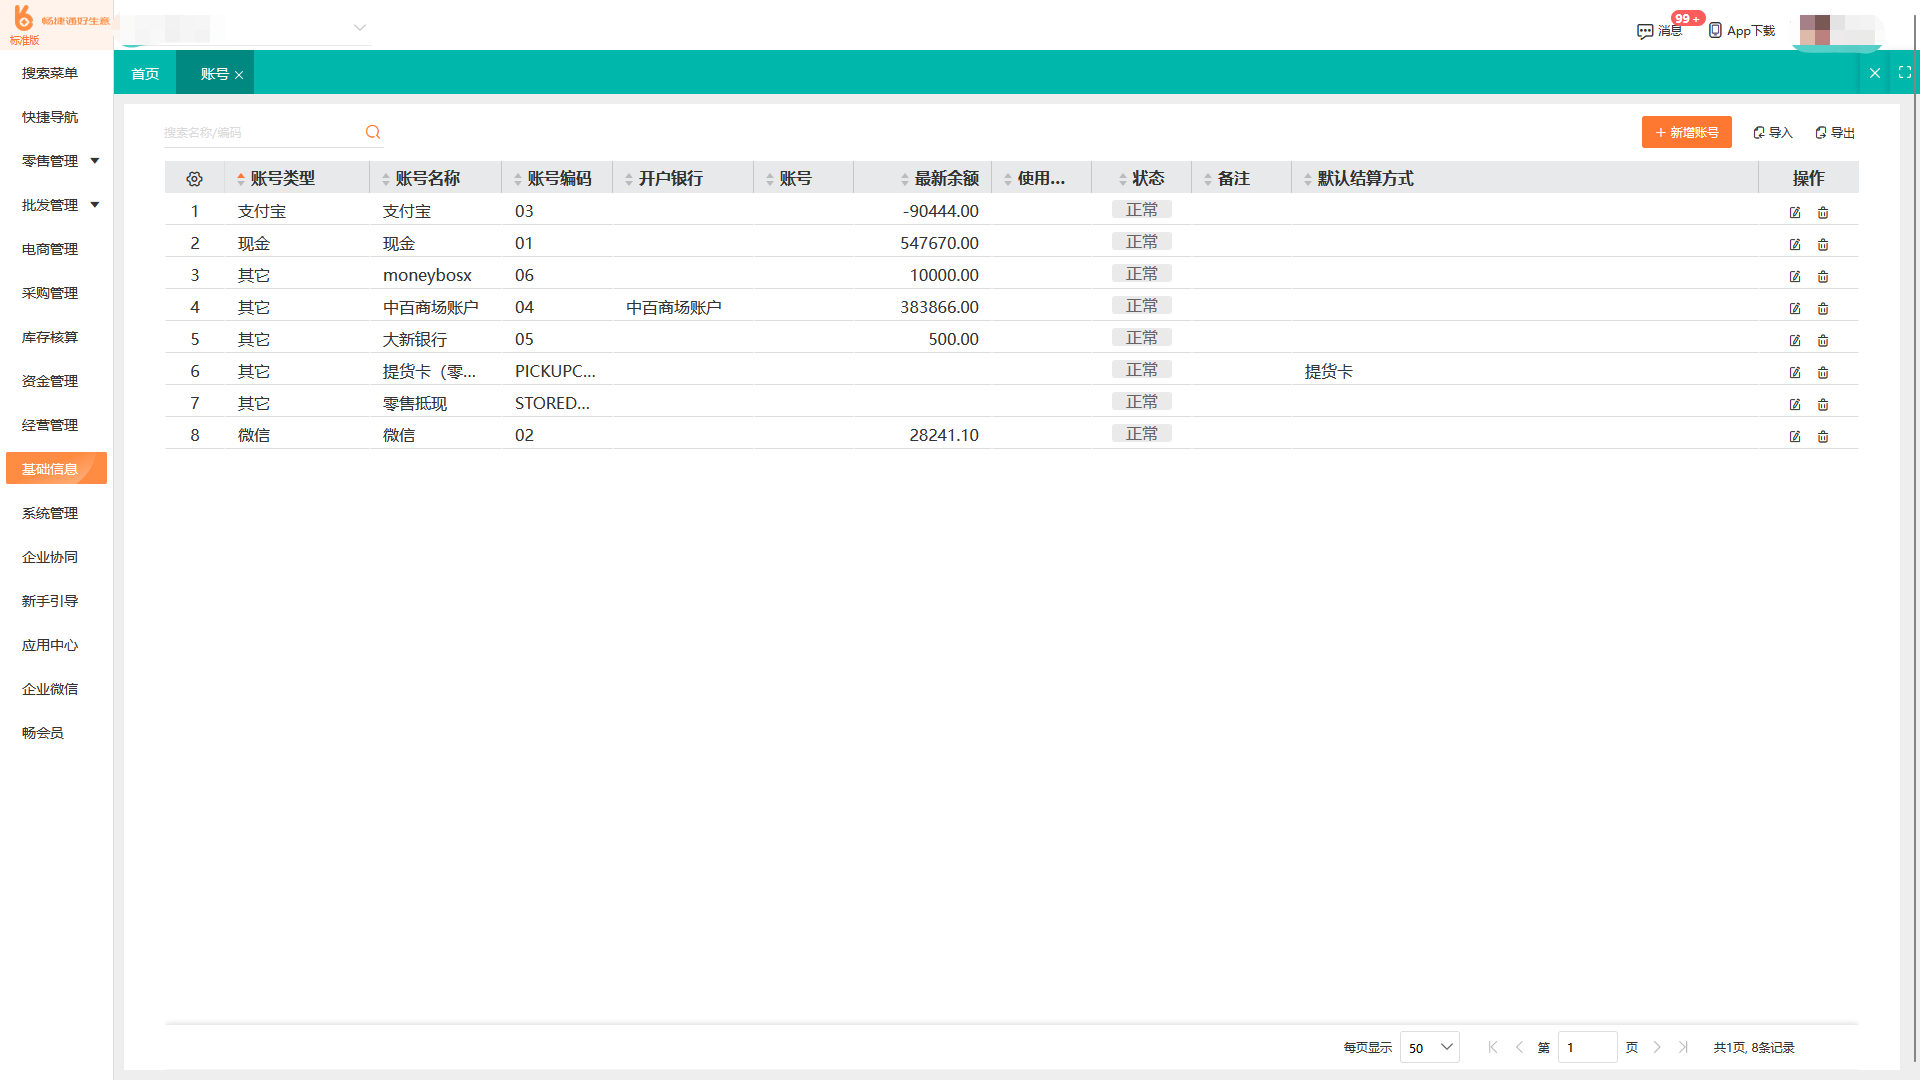1920x1080 pixels.
Task: Click the edit icon for 支付宝 account
Action: point(1795,211)
